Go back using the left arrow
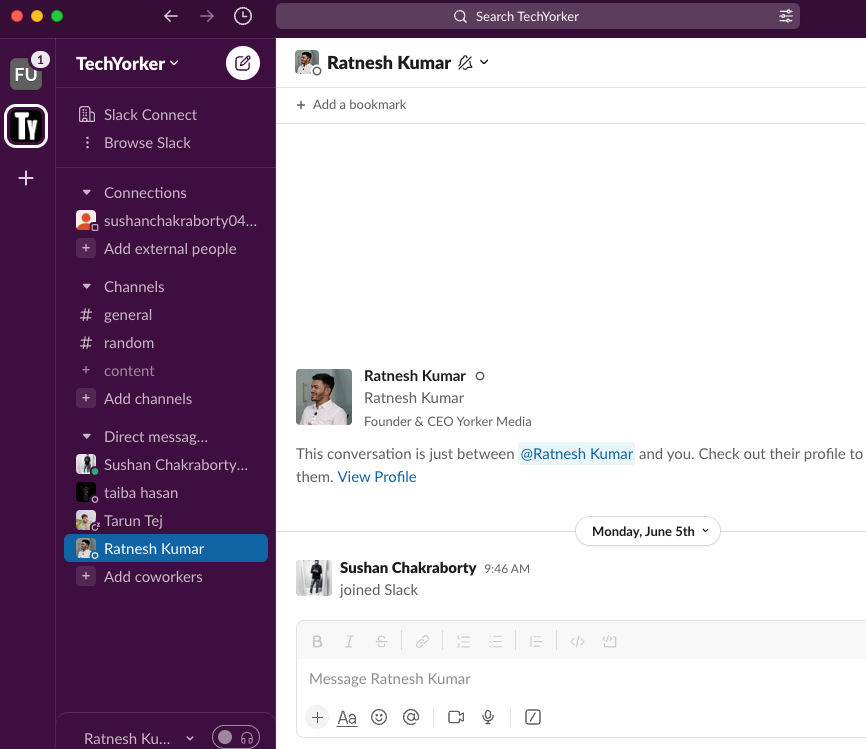This screenshot has height=749, width=866. 171,16
